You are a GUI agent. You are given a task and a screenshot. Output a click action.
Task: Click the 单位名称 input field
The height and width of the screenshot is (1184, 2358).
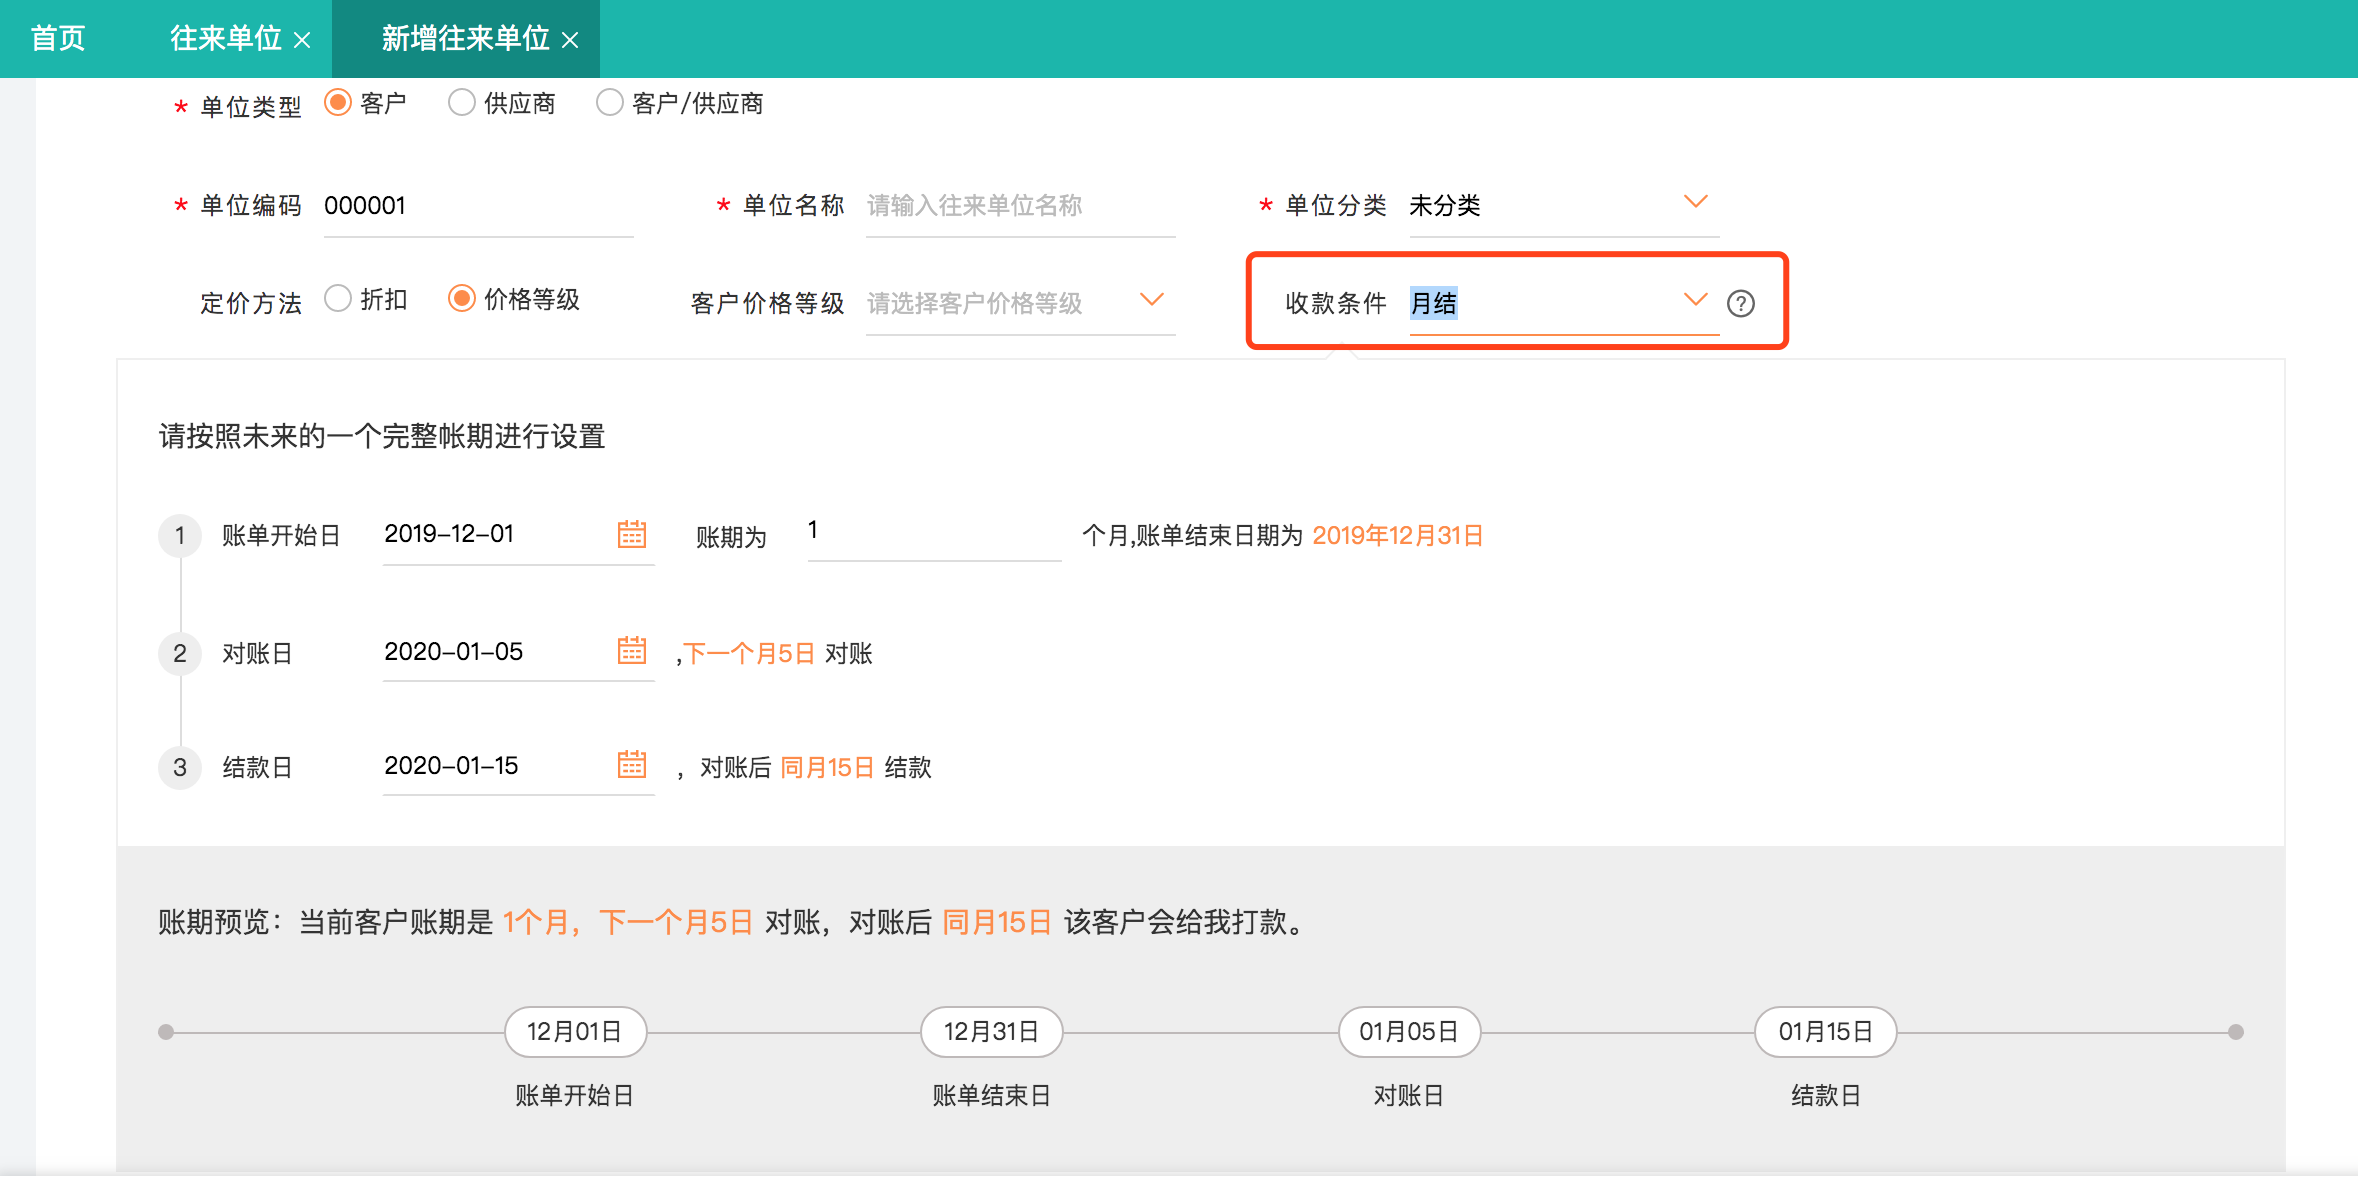click(1011, 207)
